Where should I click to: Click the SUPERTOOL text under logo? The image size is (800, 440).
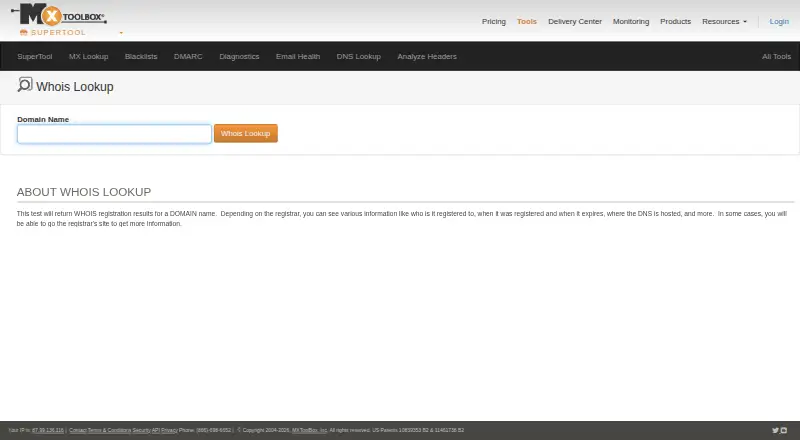[58, 33]
